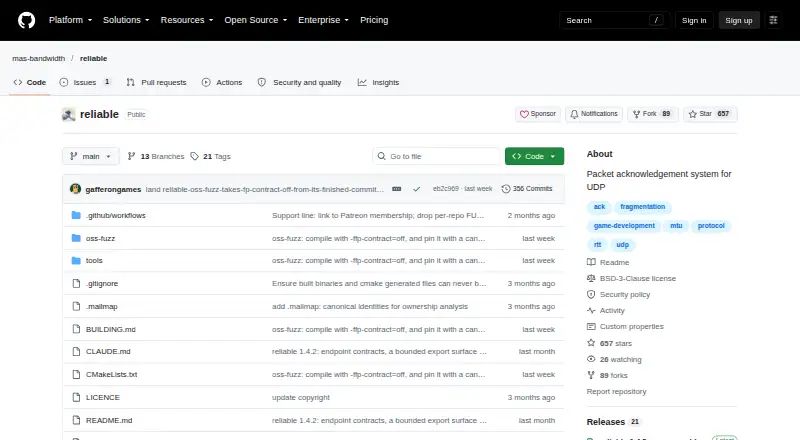The image size is (800, 440).
Task: Open the header menu icon beside Sign up
Action: [x=773, y=20]
